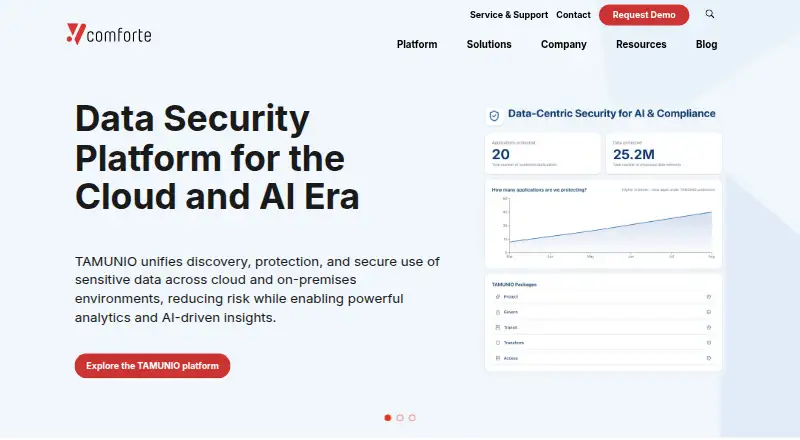Click Explore the TAMUNIO platform button

coord(152,366)
